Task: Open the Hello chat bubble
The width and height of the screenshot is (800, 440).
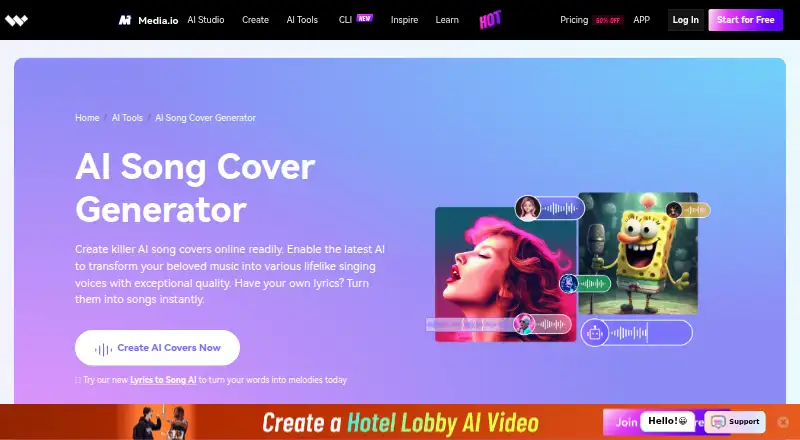Action: (667, 421)
